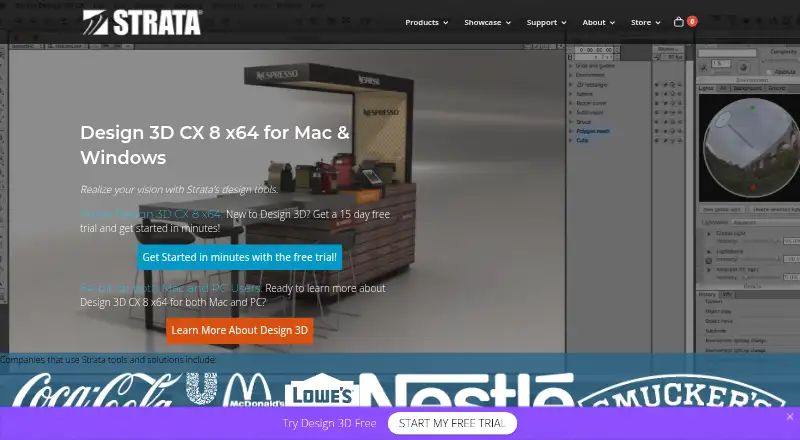800x440 pixels.
Task: Open the Store dropdown
Action: pos(645,22)
